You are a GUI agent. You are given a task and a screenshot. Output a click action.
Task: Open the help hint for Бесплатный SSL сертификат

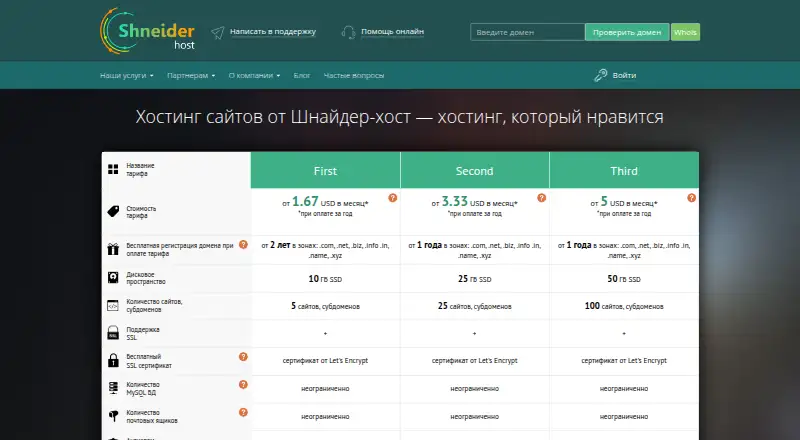point(243,357)
